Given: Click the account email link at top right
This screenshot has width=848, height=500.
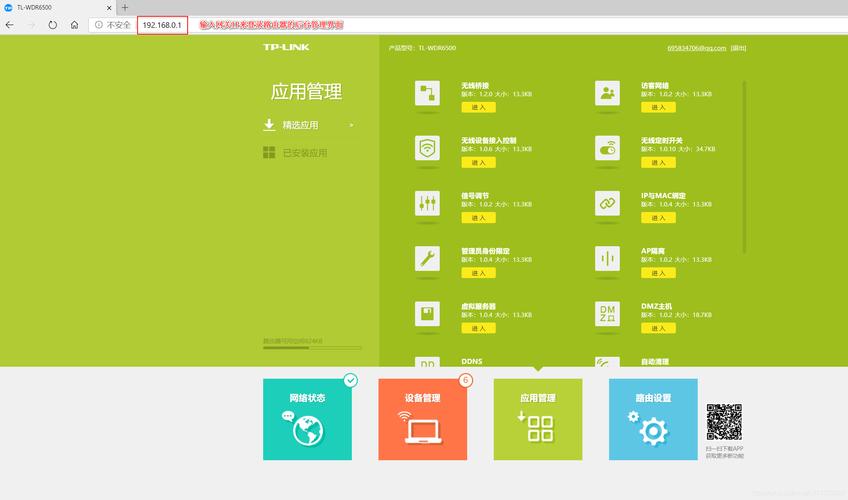Looking at the screenshot, I should pos(696,48).
